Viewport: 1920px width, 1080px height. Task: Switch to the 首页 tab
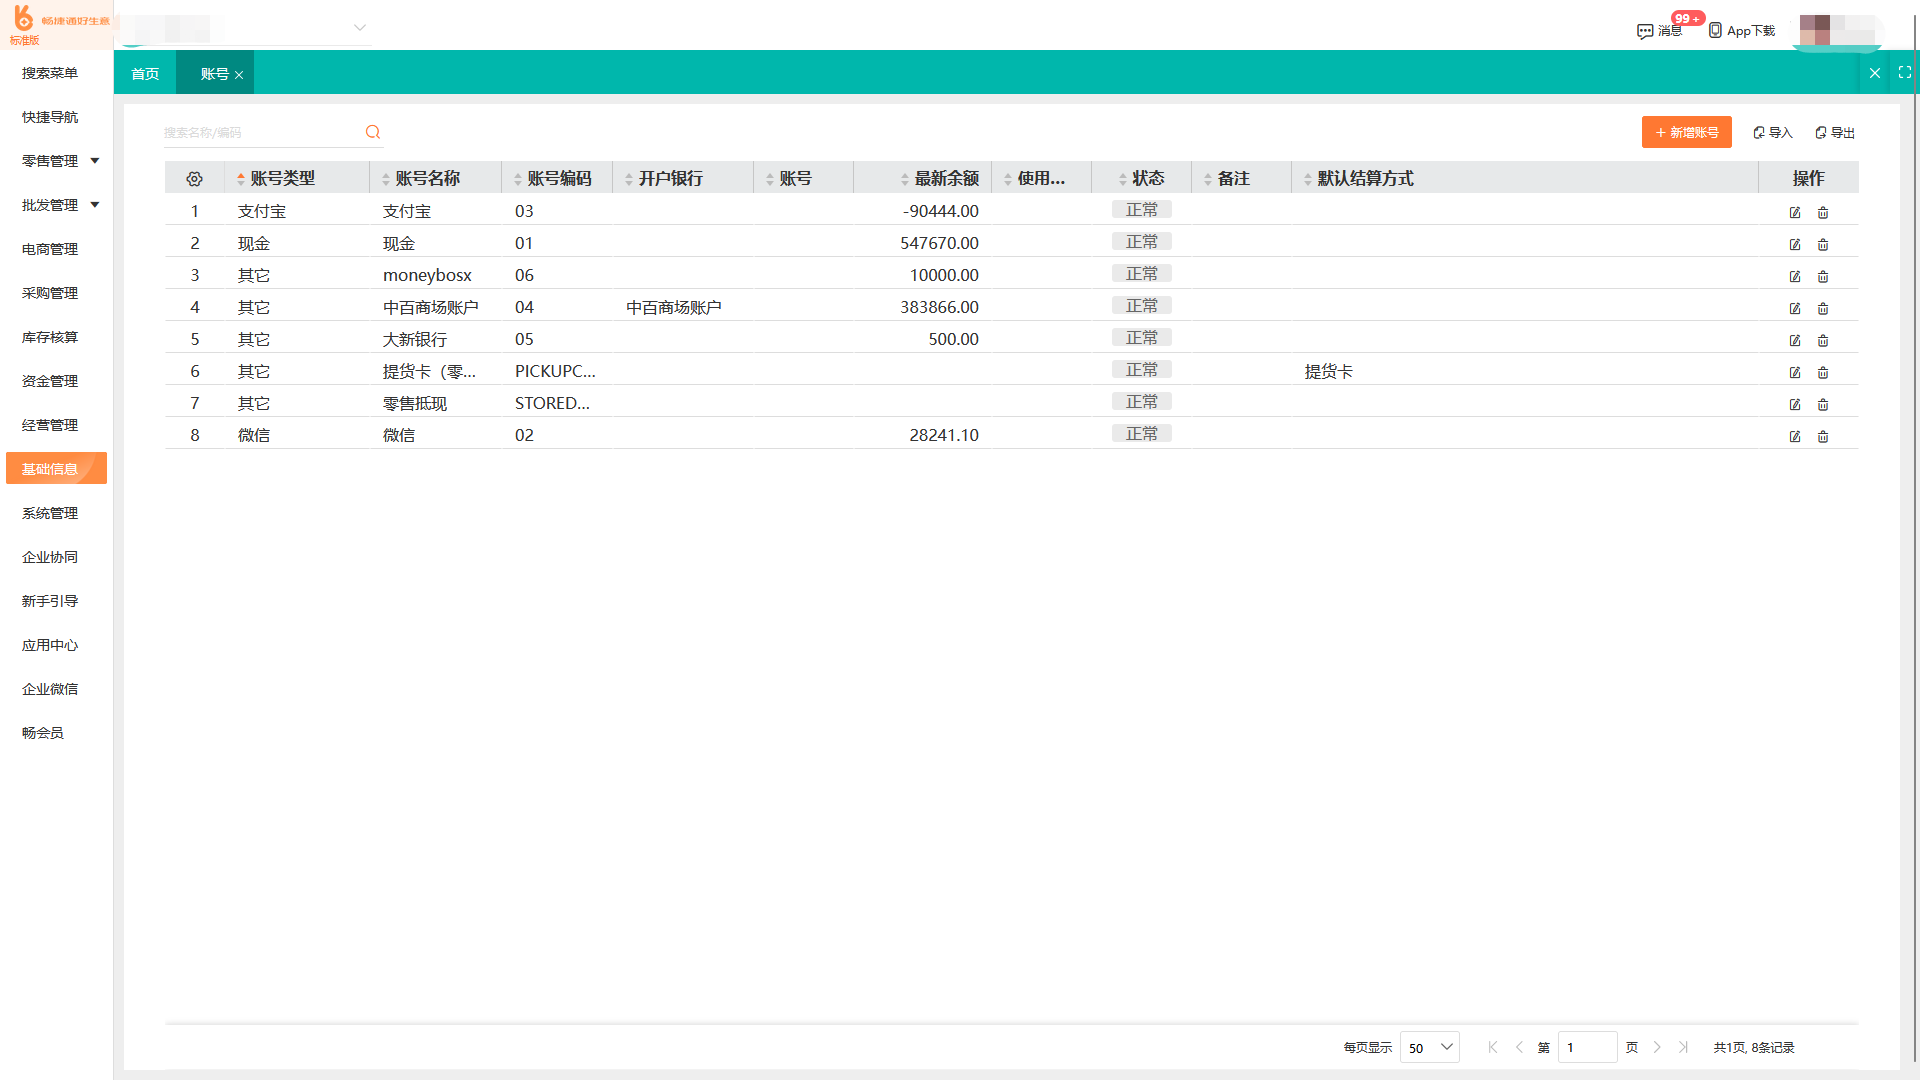pyautogui.click(x=145, y=74)
